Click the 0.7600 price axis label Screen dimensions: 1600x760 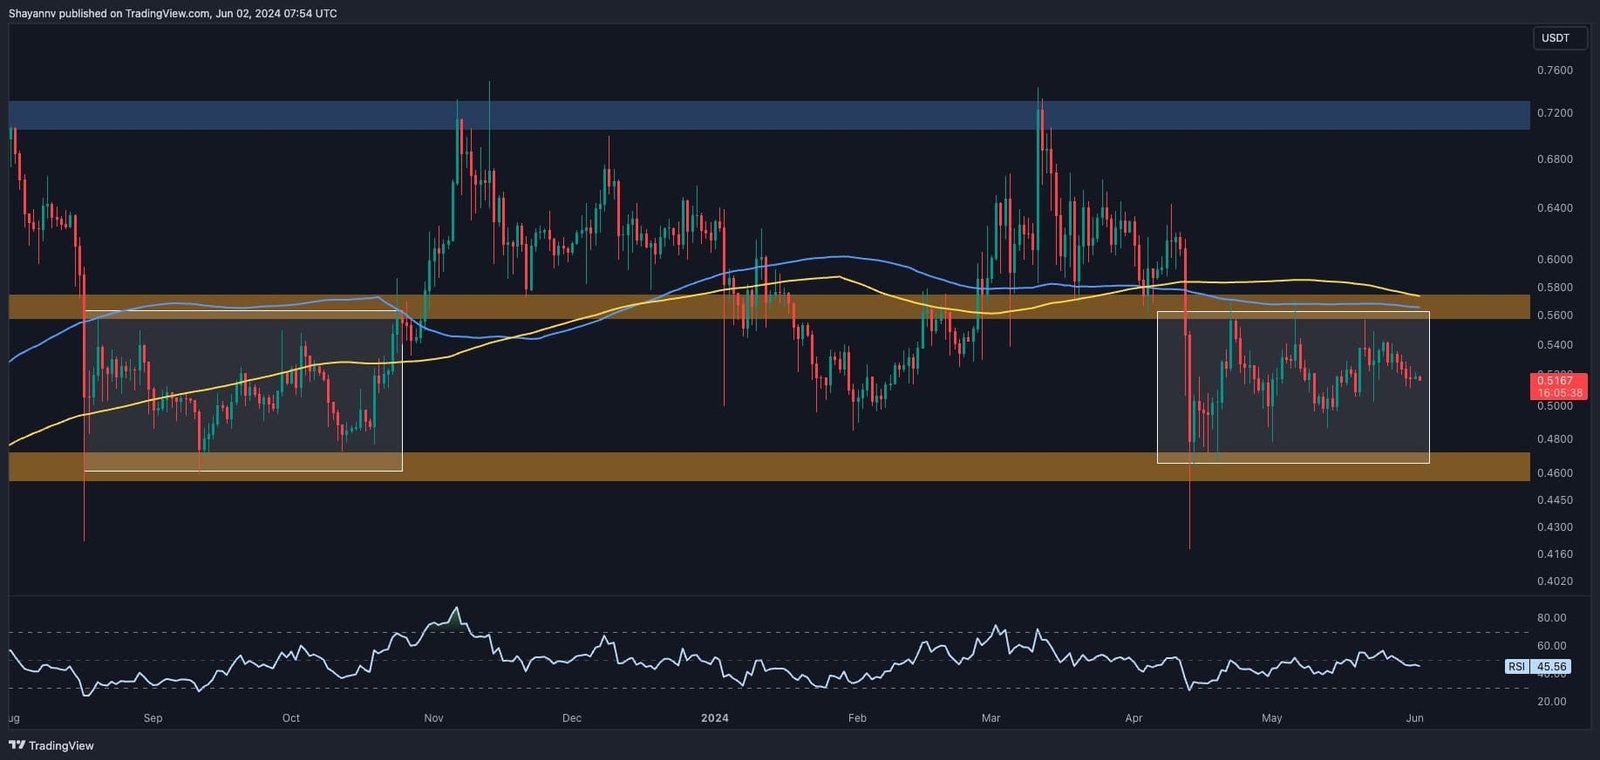coord(1554,70)
